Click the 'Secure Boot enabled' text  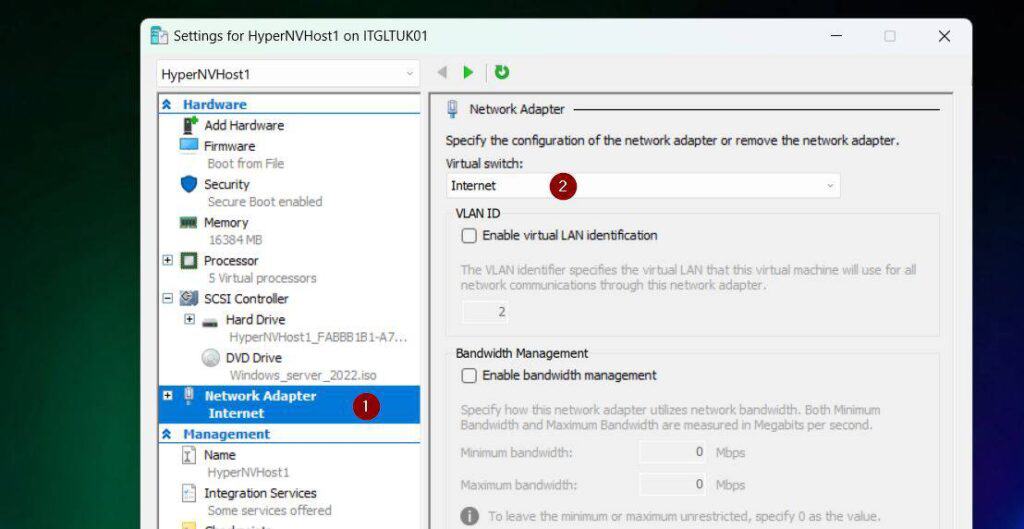click(265, 202)
